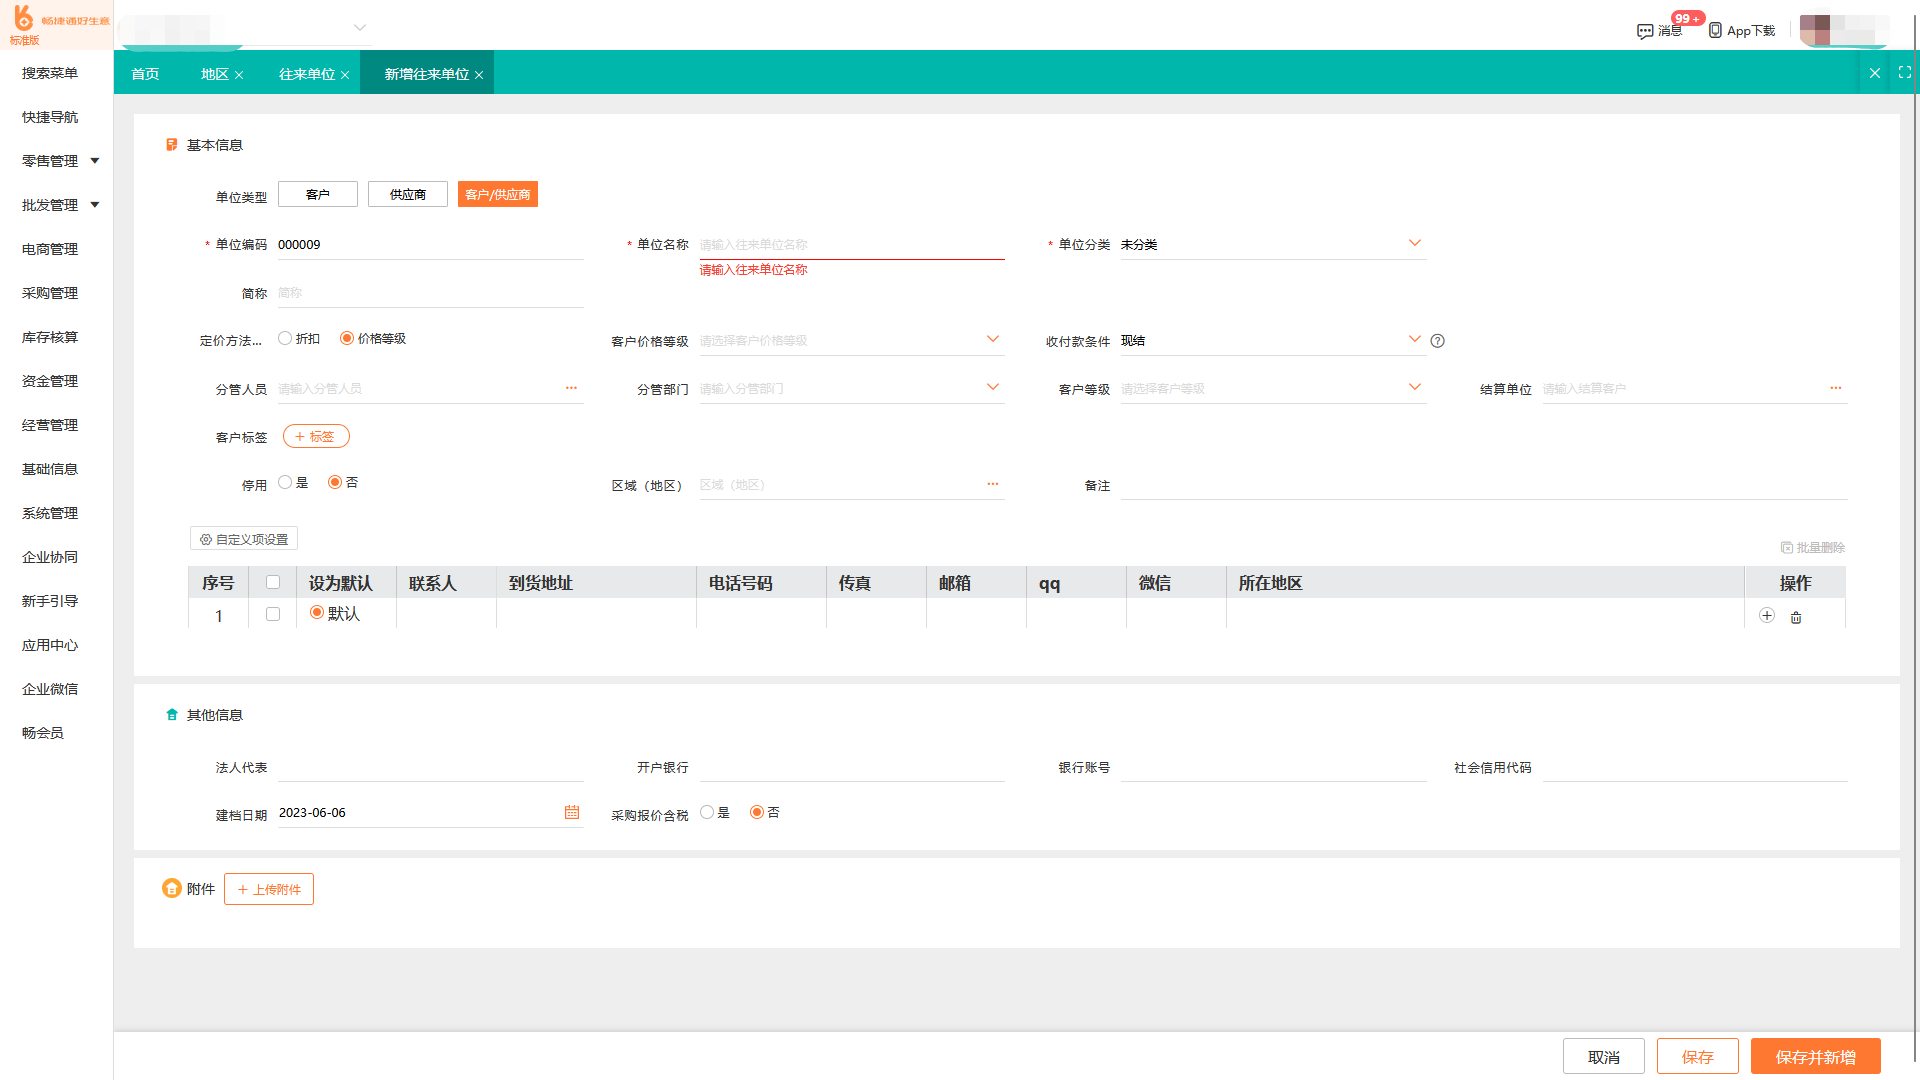
Task: Toggle 停用 to 是 radio button
Action: tap(285, 481)
